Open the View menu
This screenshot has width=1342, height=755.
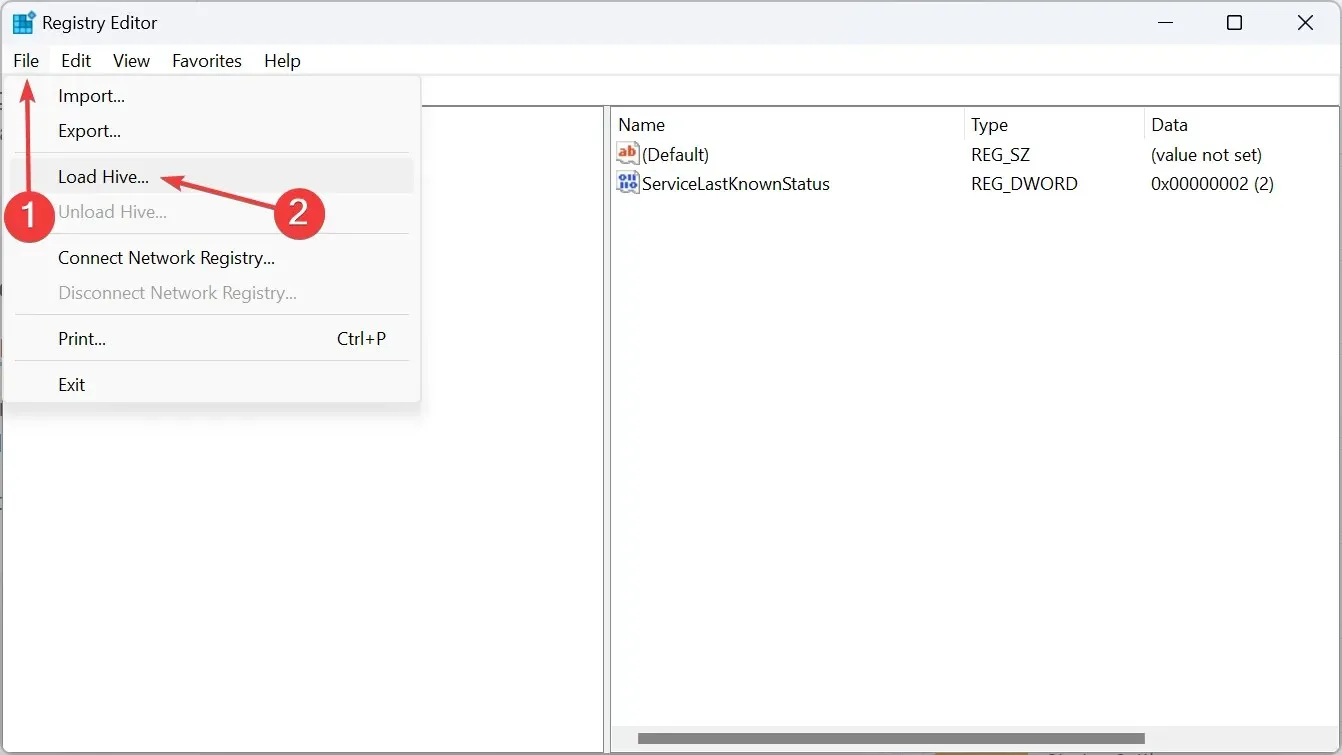[131, 61]
